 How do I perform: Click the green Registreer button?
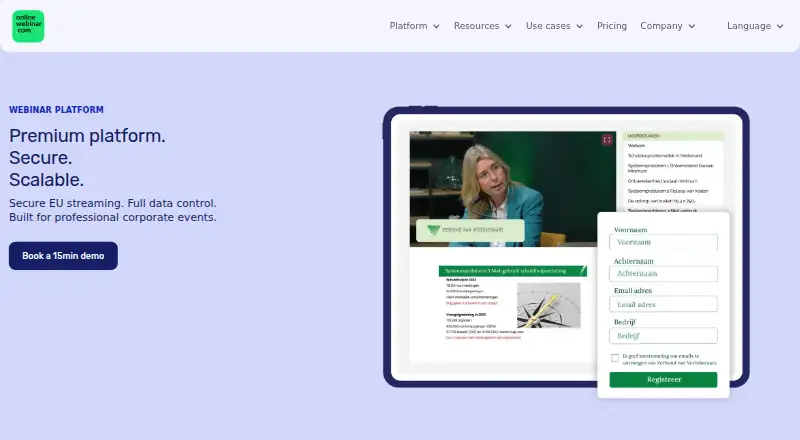[663, 379]
